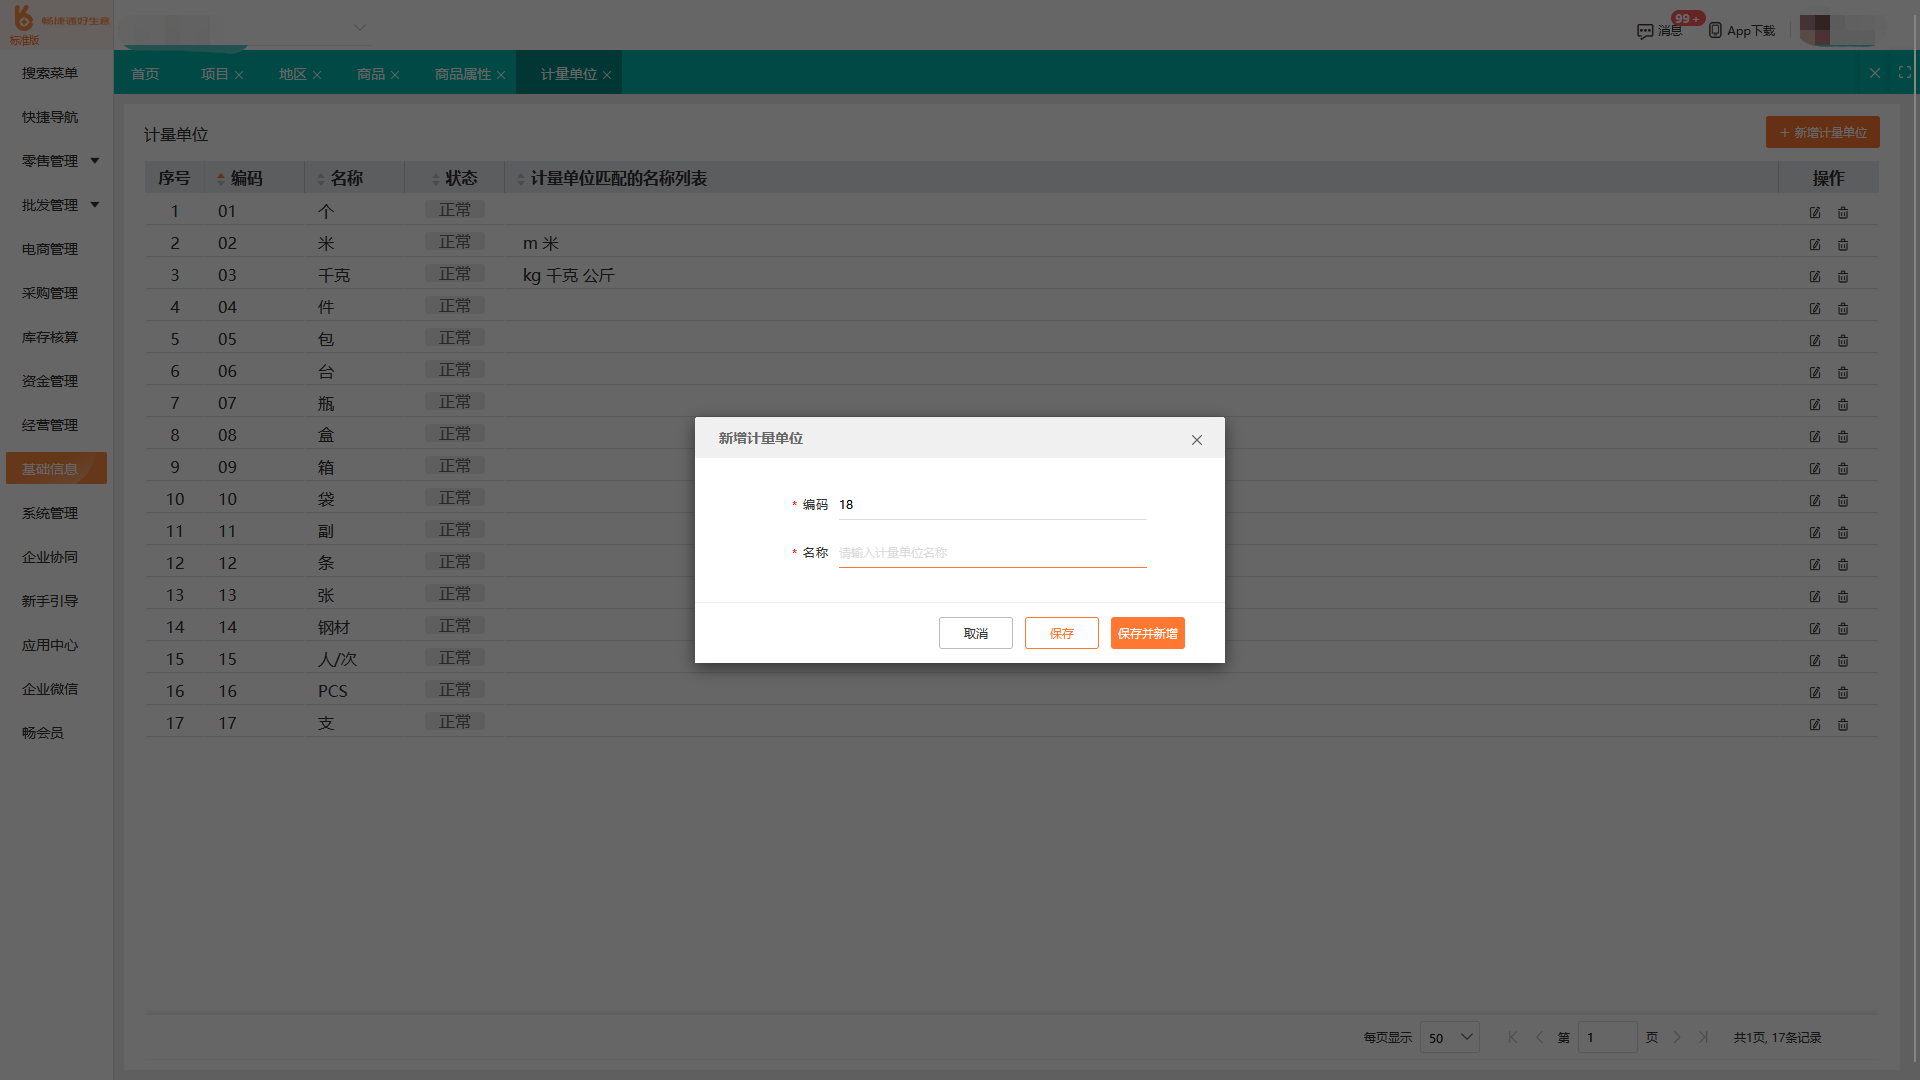Click 取消 button to dismiss dialog

(x=976, y=633)
